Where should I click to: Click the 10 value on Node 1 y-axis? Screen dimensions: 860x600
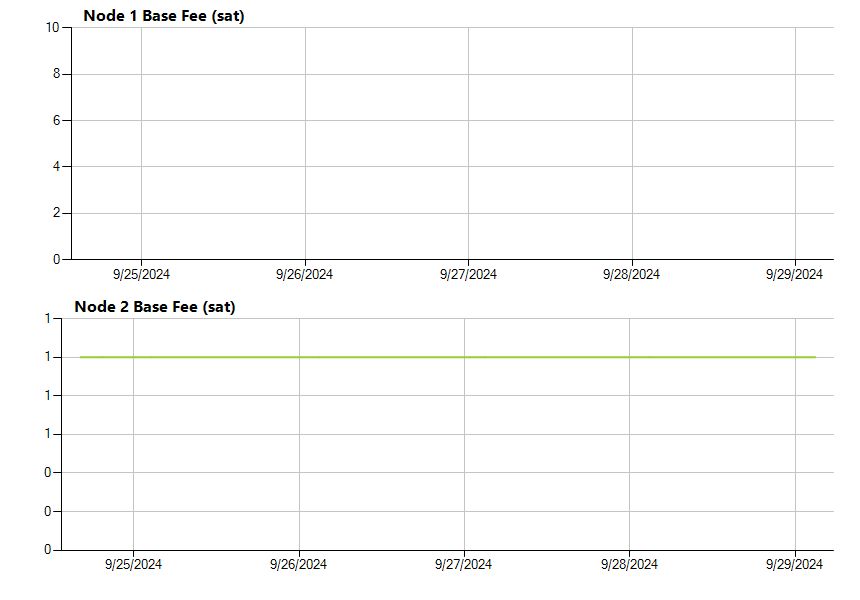53,27
